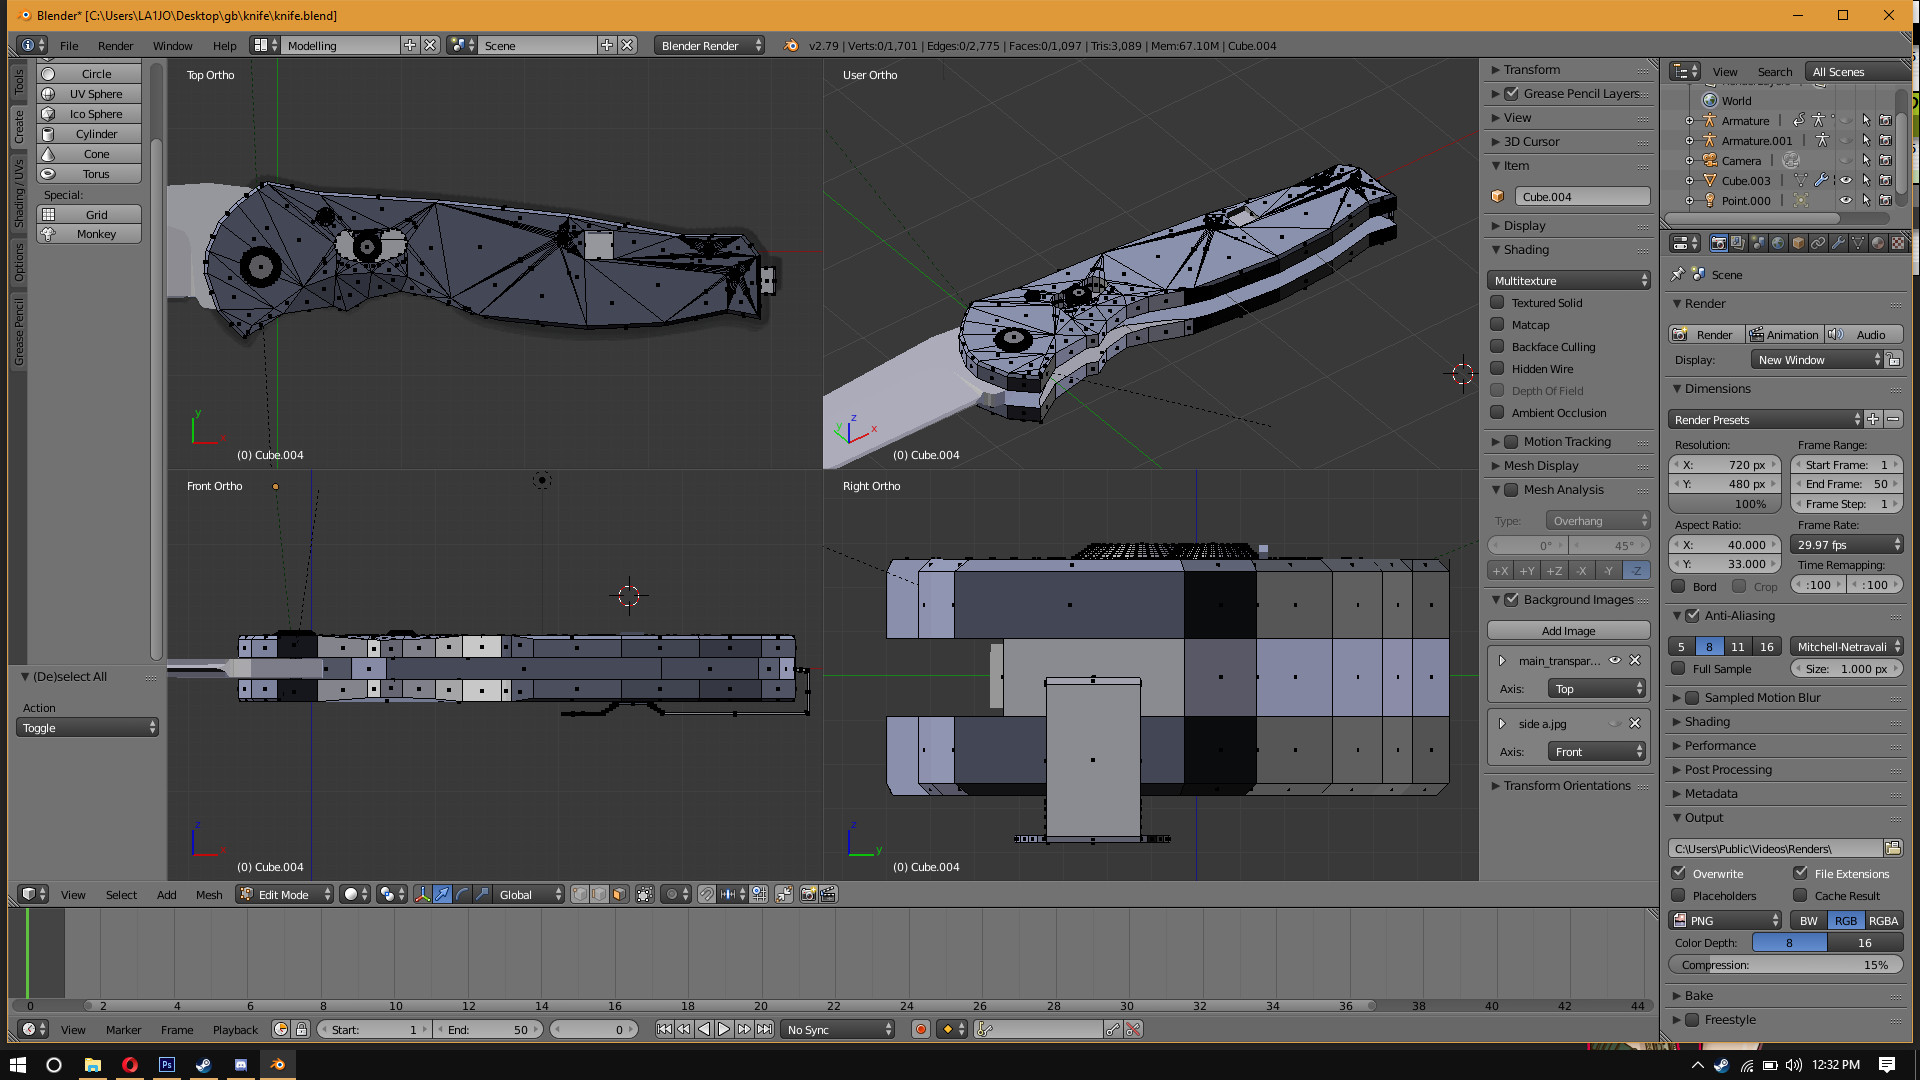Drag the Compression percentage slider
The width and height of the screenshot is (1920, 1080).
[x=1787, y=964]
